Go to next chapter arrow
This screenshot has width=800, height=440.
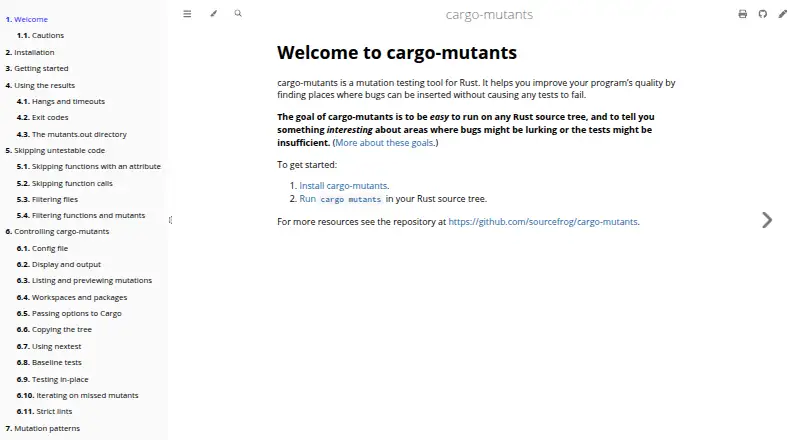(767, 220)
